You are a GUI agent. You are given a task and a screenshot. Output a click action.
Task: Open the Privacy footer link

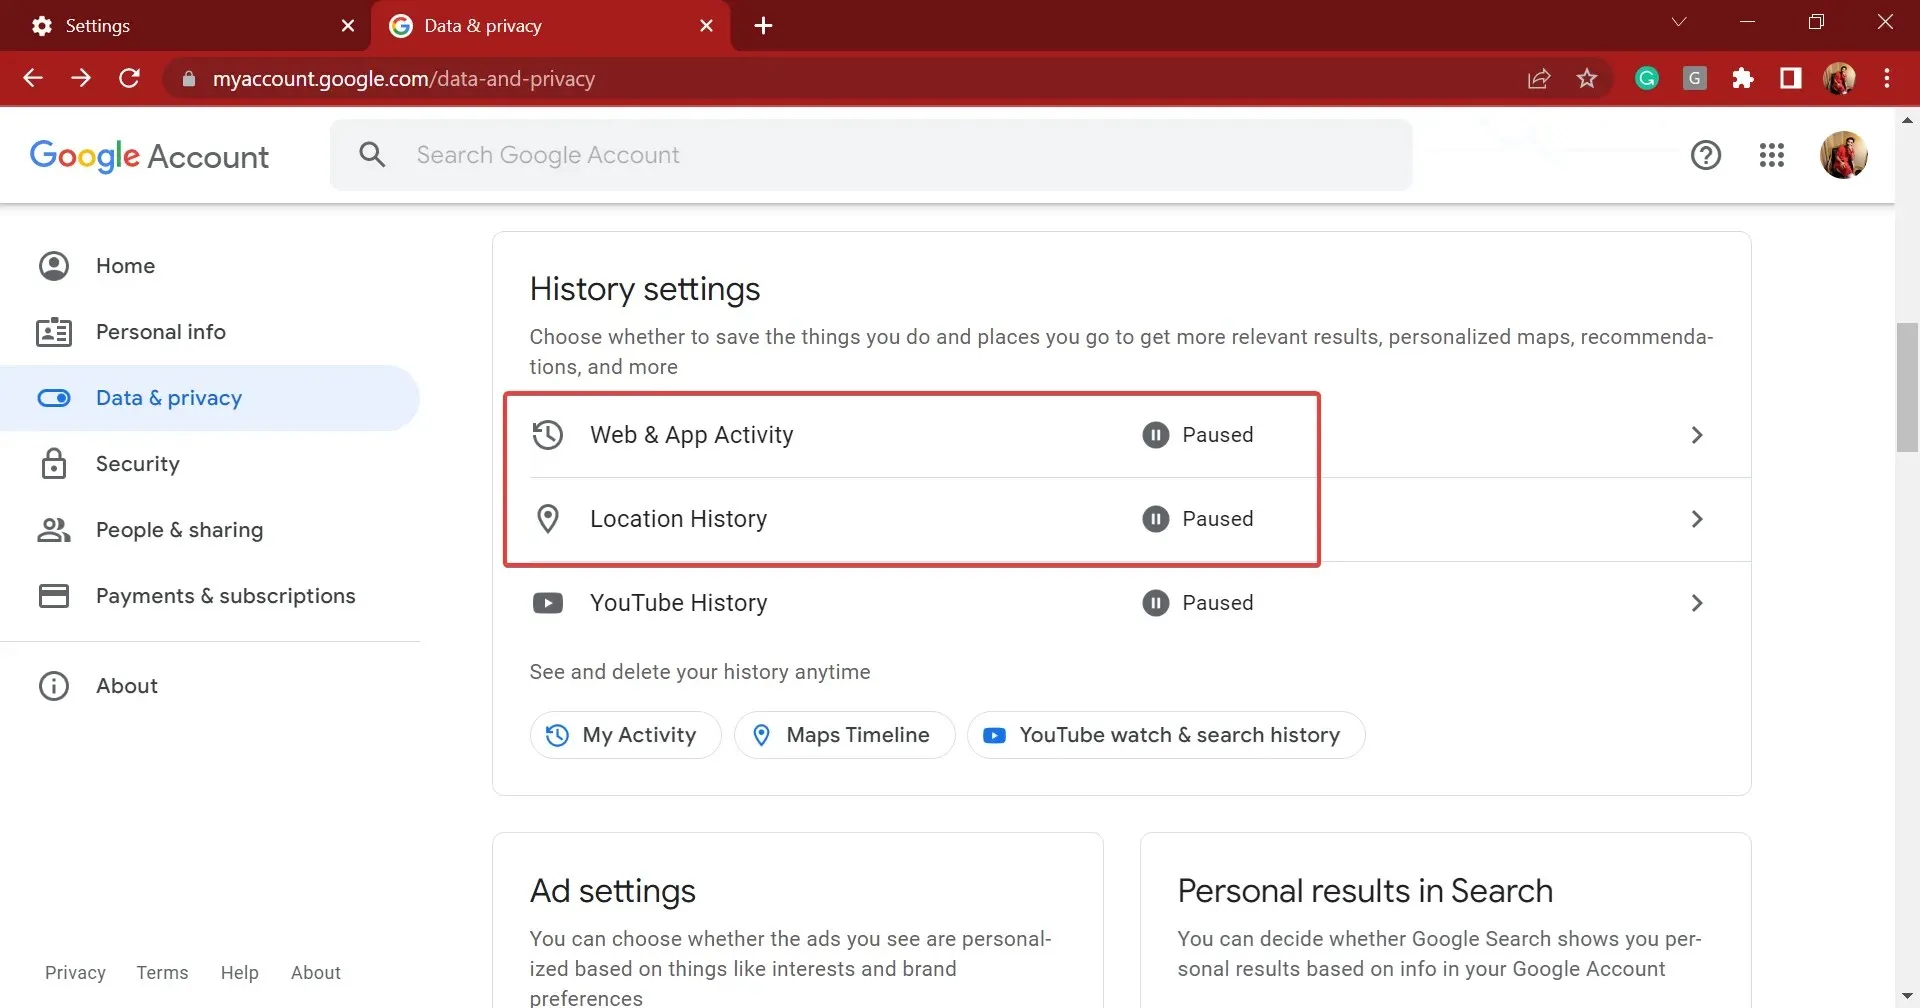75,973
